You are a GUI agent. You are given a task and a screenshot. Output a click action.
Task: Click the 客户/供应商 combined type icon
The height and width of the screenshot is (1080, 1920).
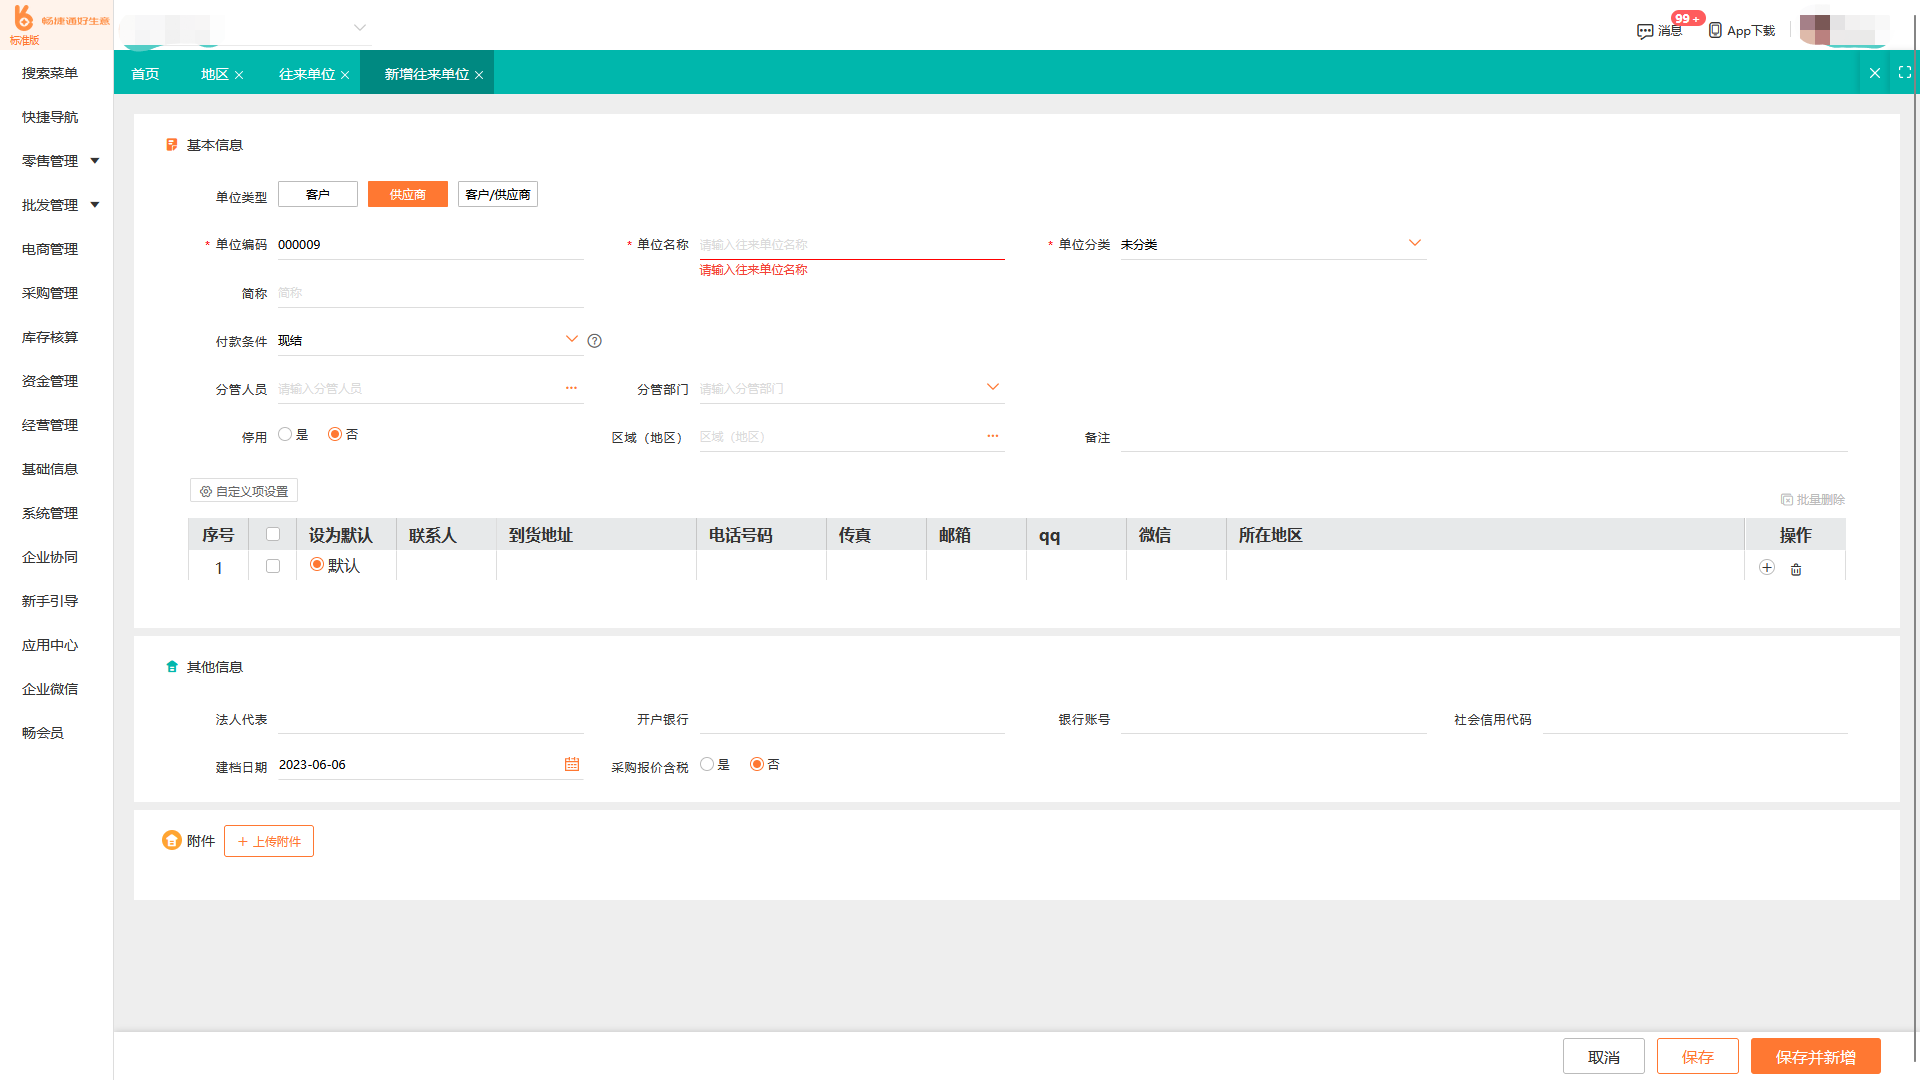coord(497,194)
